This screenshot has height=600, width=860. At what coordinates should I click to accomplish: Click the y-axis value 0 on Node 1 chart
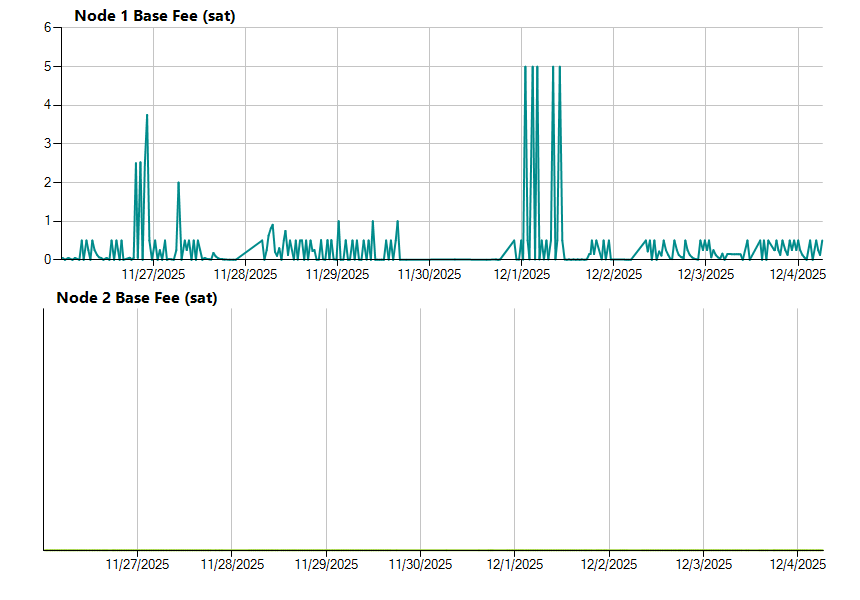(47, 259)
